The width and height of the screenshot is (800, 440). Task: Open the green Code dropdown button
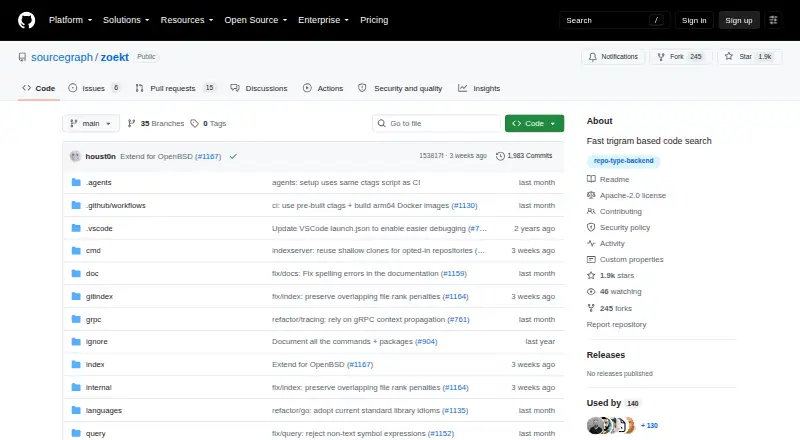tap(534, 124)
